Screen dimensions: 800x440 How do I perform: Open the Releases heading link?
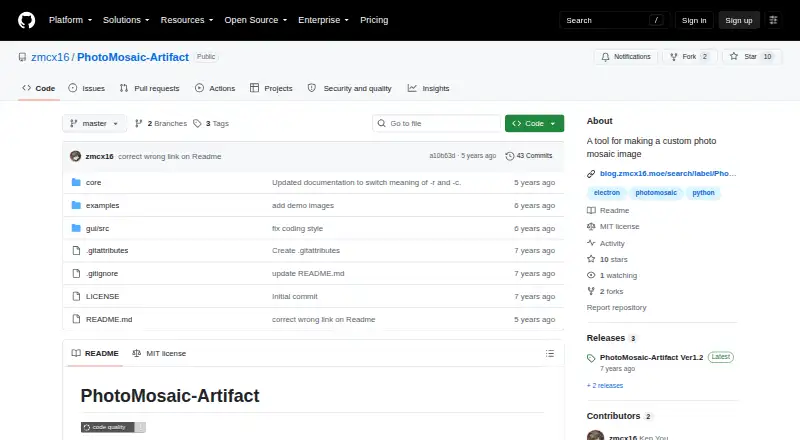(611, 338)
